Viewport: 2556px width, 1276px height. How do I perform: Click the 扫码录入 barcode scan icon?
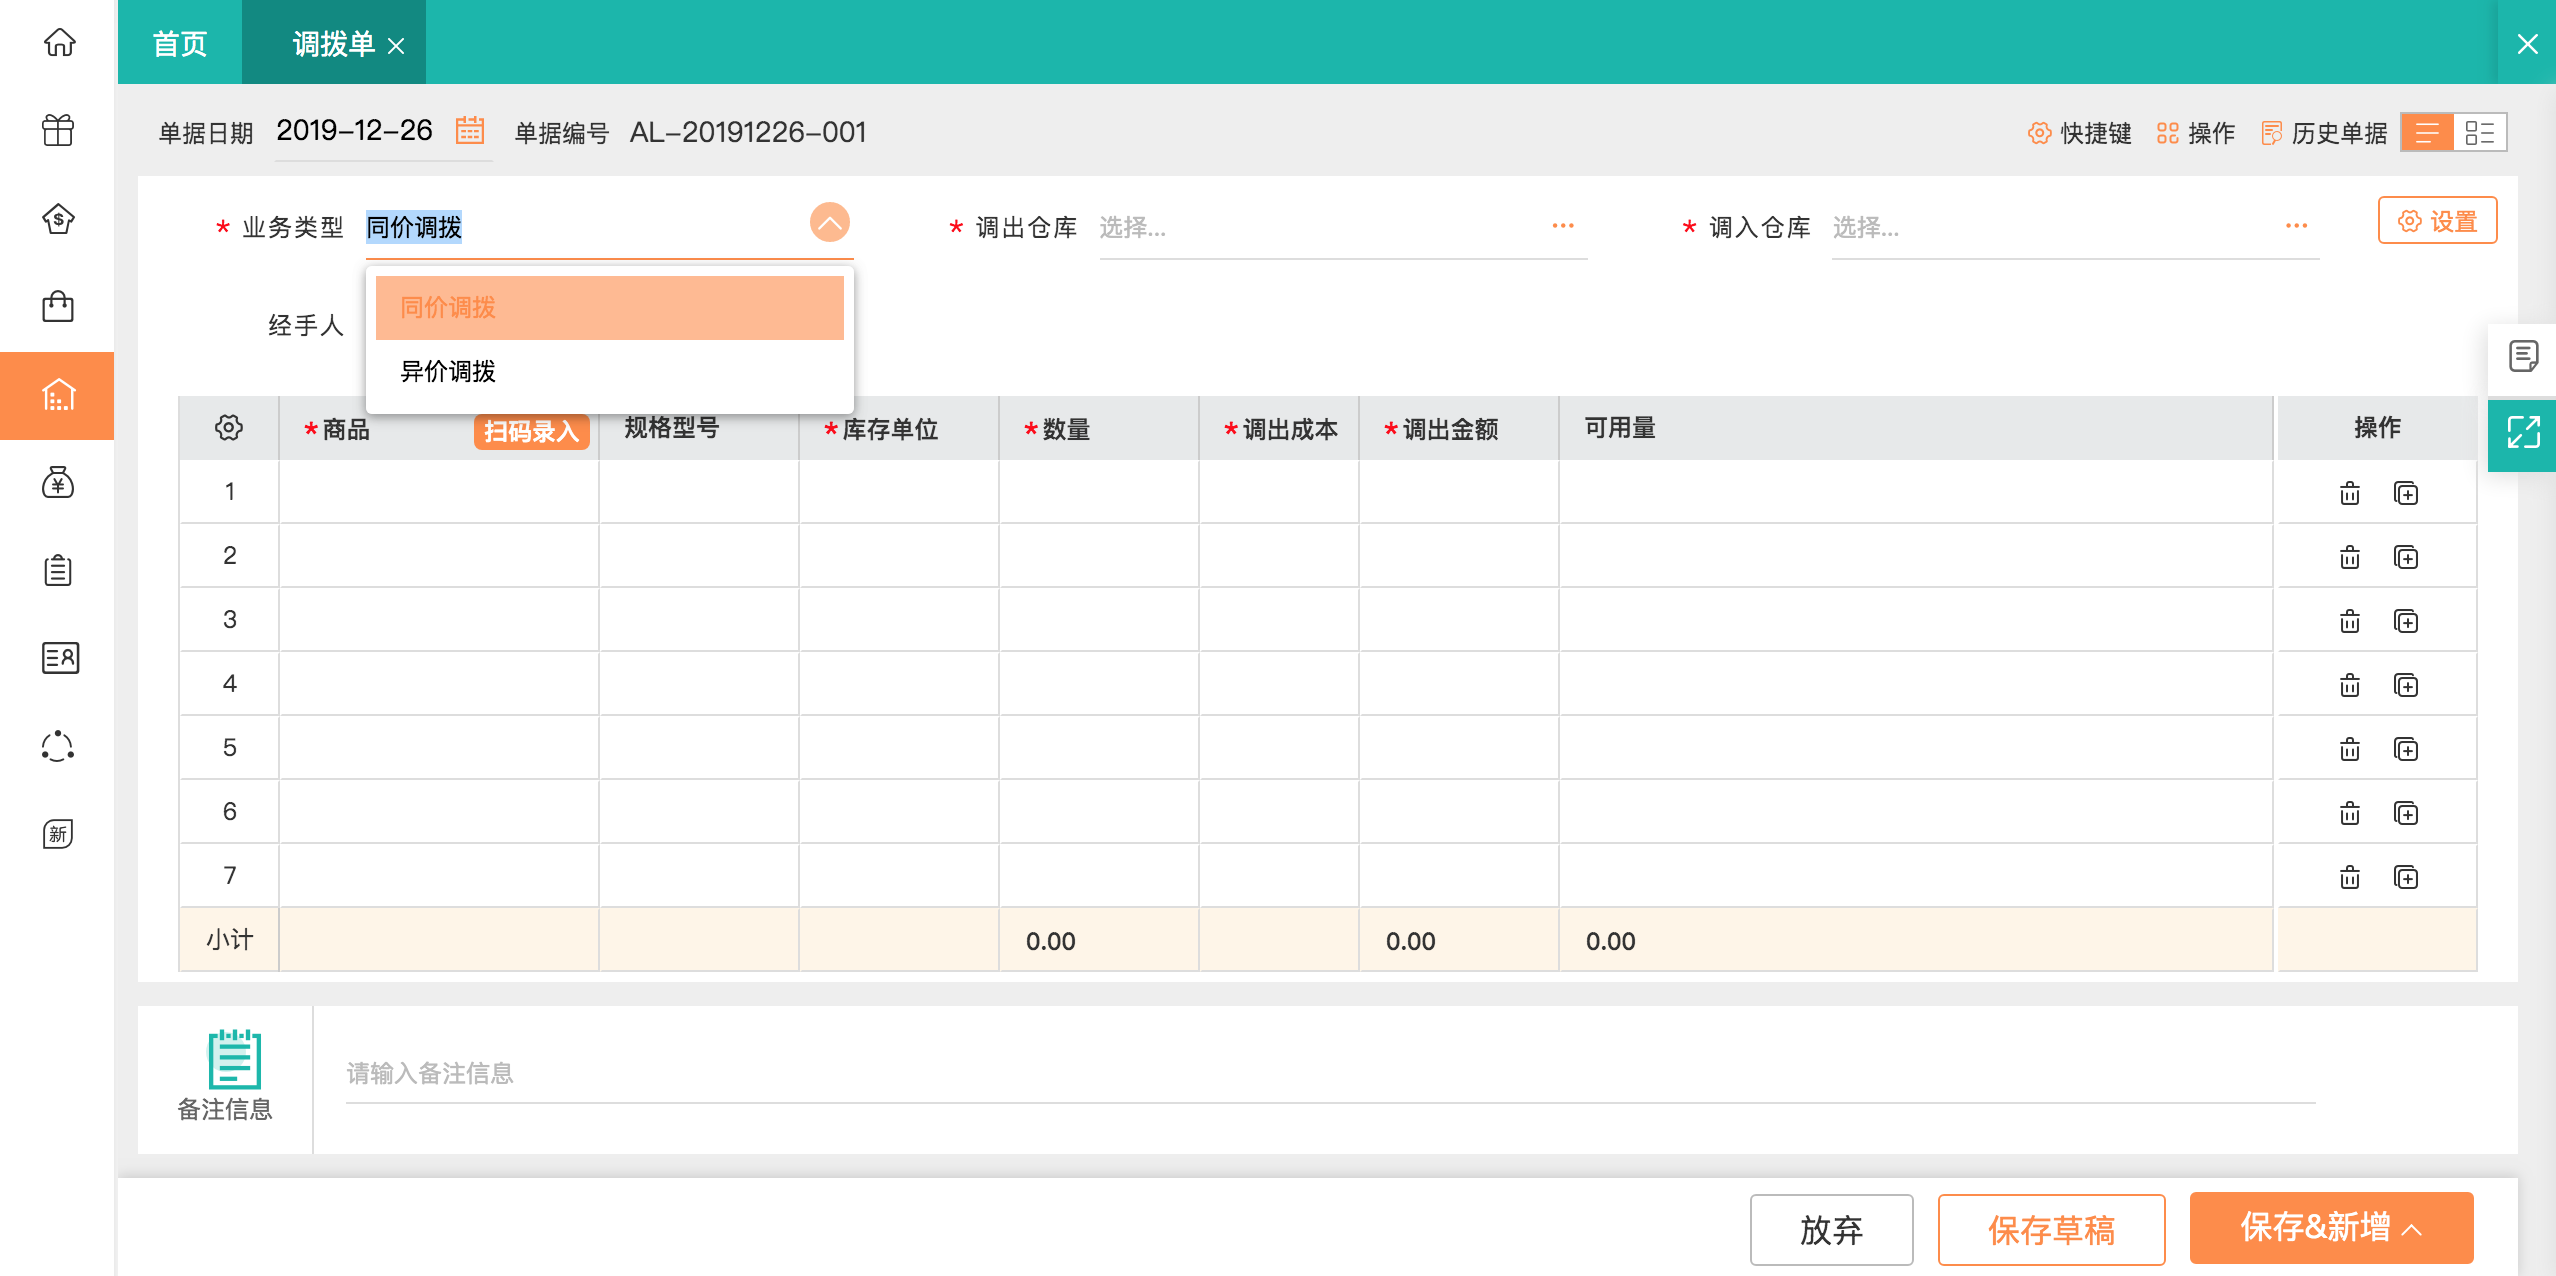click(528, 430)
